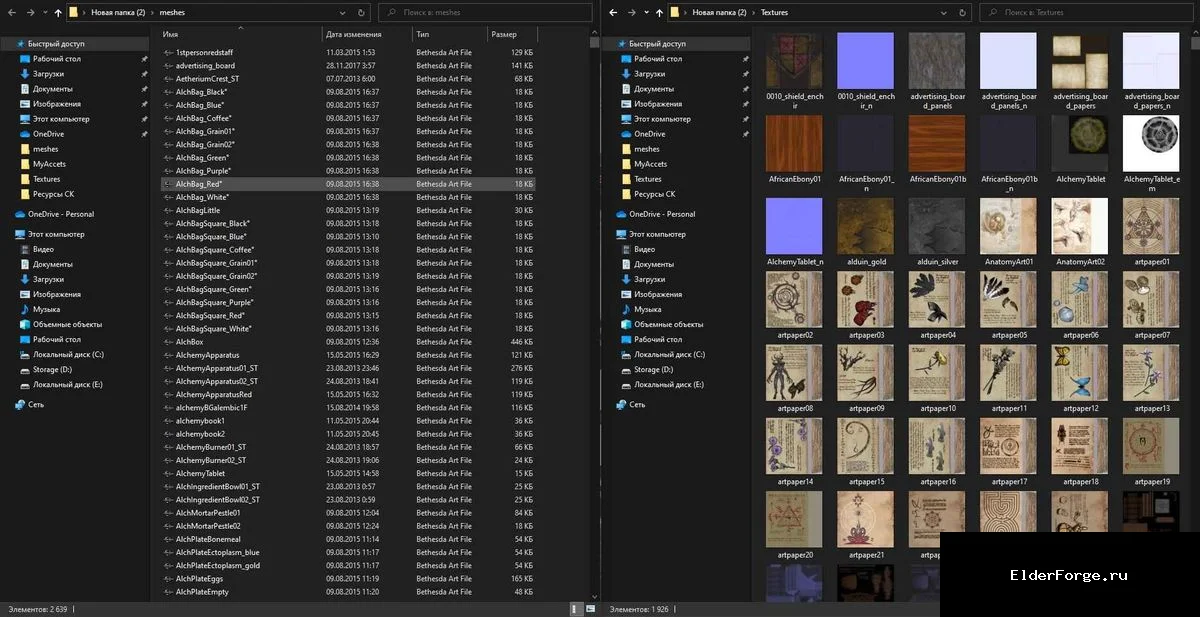Expand address history dropdown in Textures window

coord(946,13)
